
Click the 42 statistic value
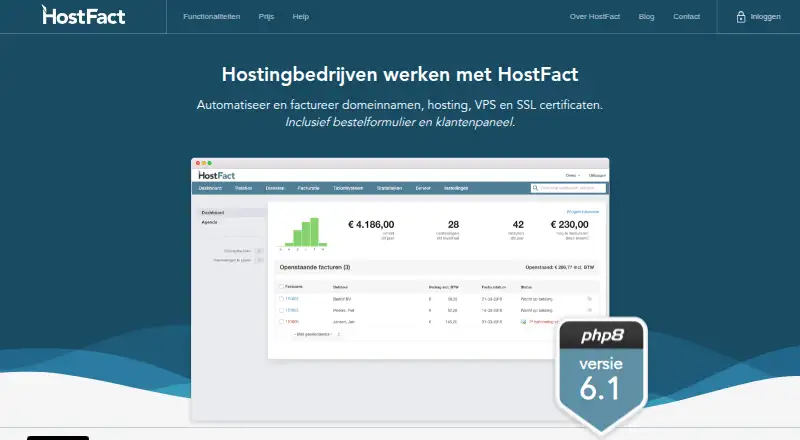point(518,225)
